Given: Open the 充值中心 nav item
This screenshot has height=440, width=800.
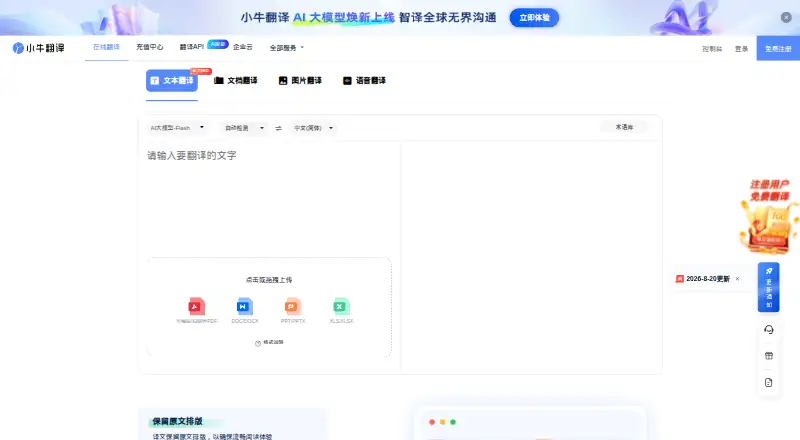Looking at the screenshot, I should point(149,47).
